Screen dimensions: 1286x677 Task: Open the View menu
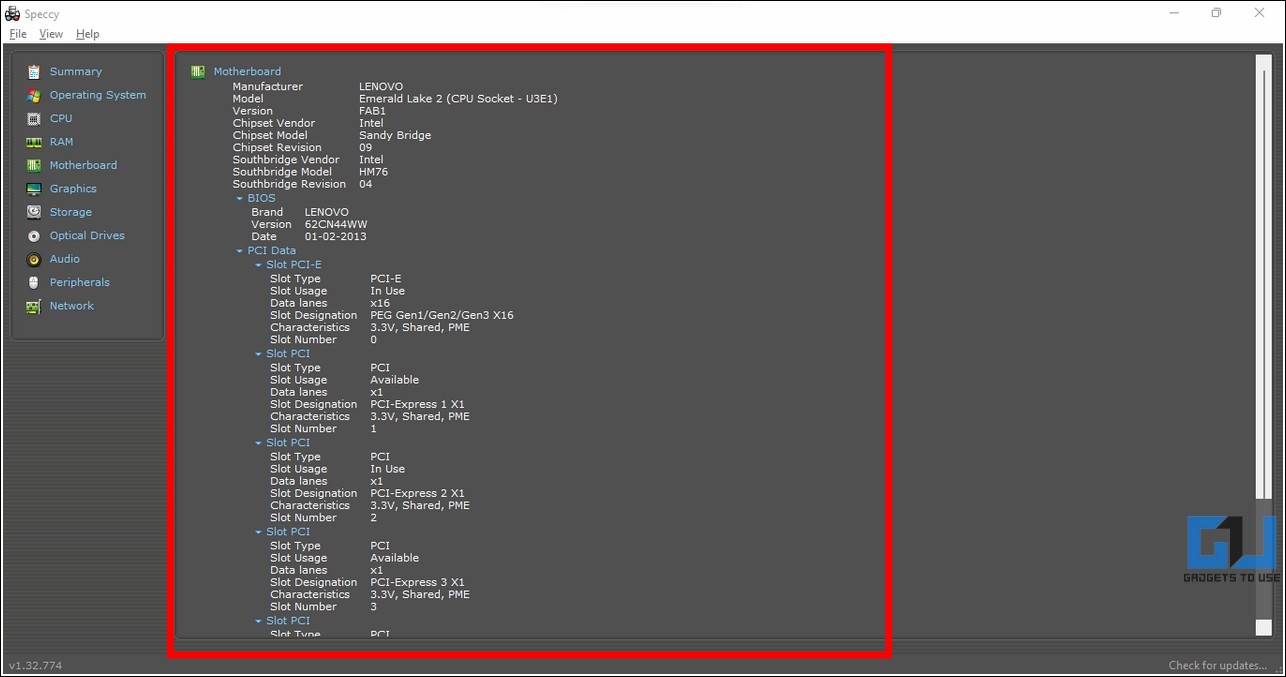(x=50, y=34)
